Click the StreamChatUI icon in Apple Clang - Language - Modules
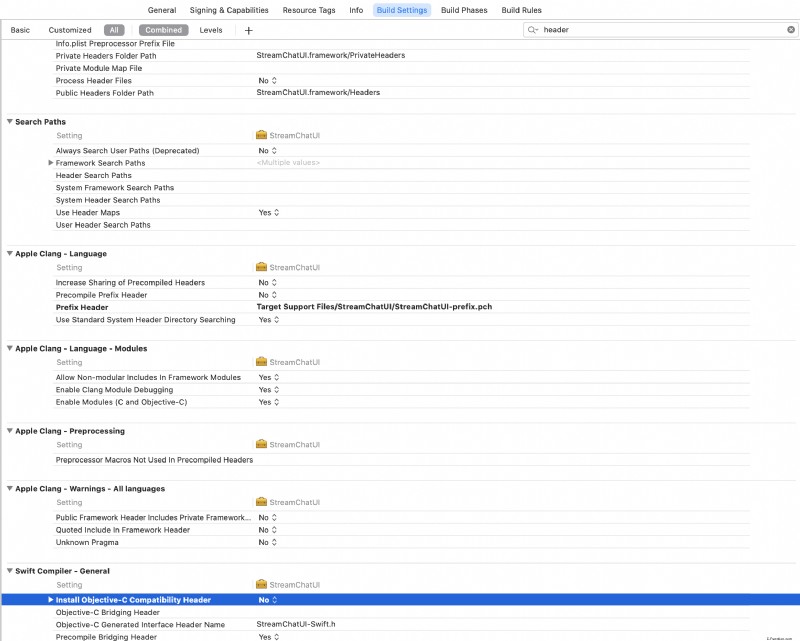The image size is (800, 641). 262,362
